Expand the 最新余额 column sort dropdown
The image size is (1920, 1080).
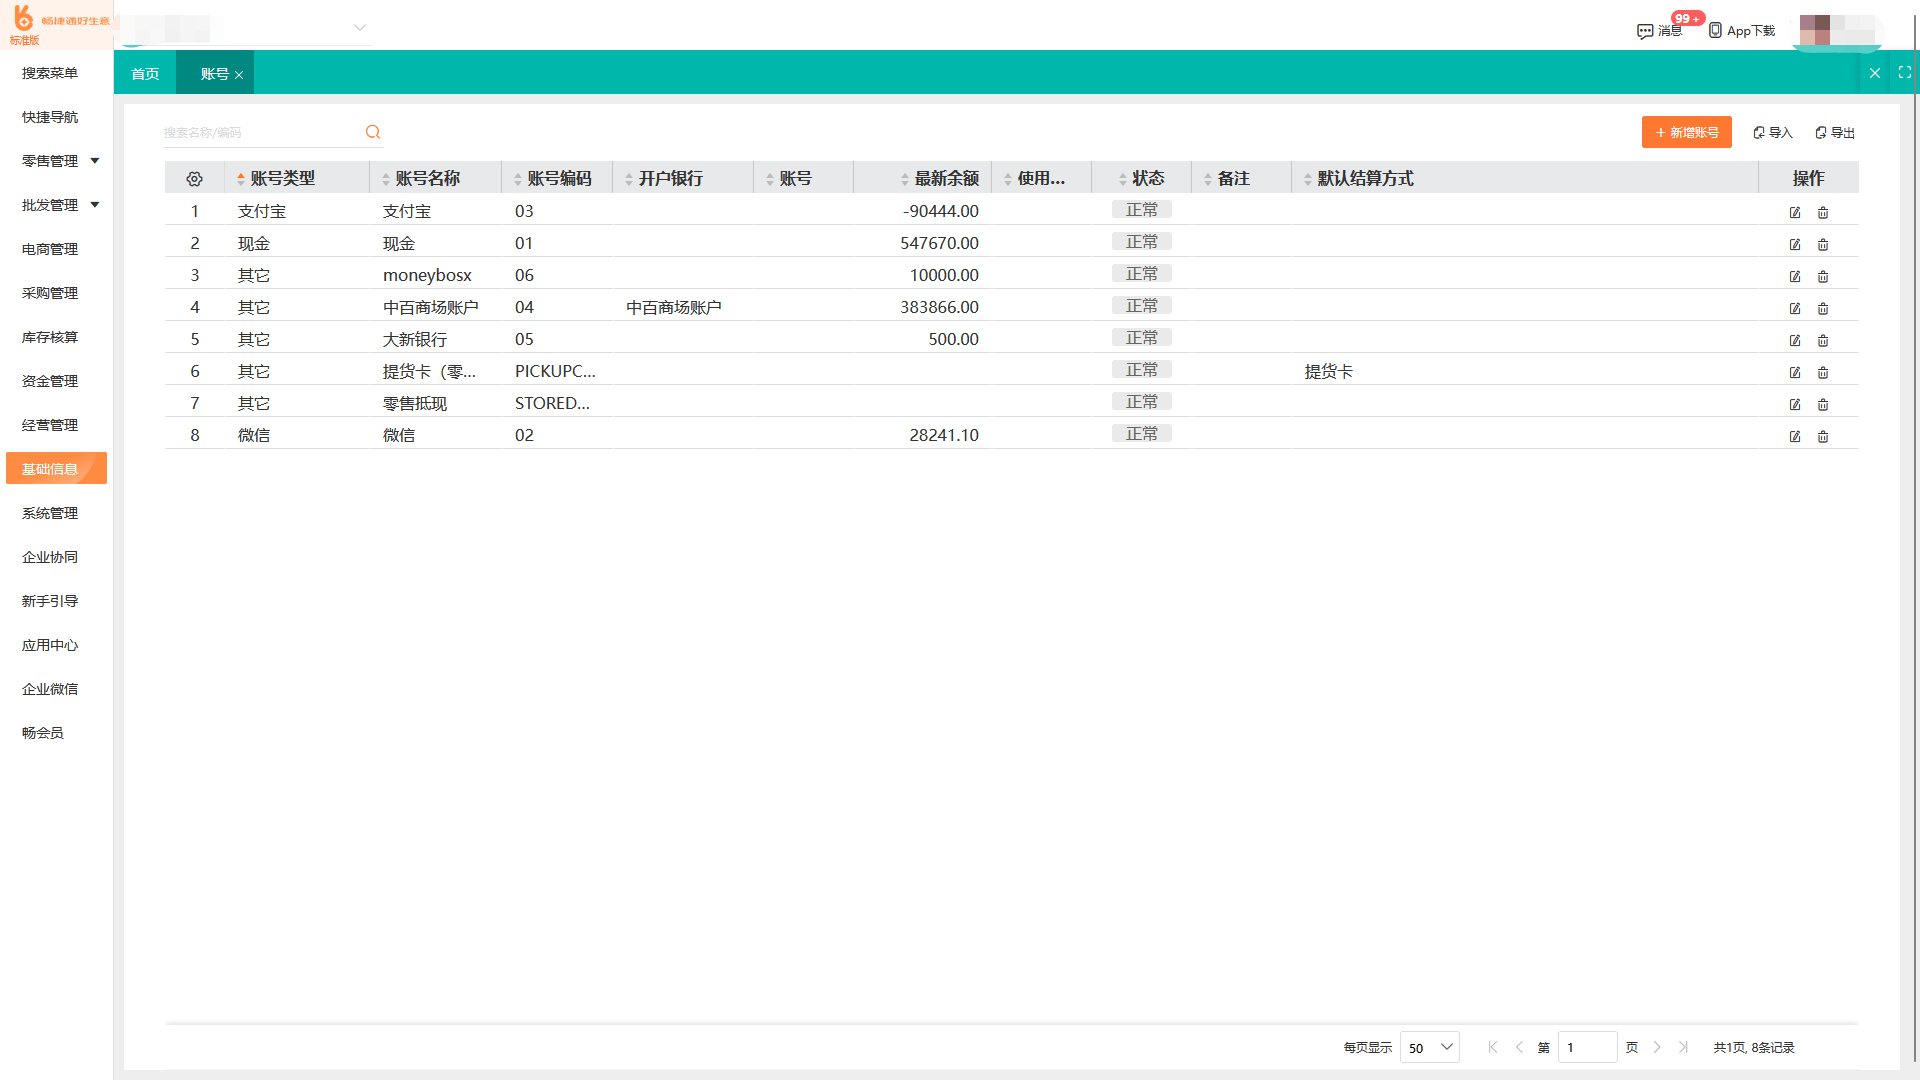pyautogui.click(x=901, y=178)
